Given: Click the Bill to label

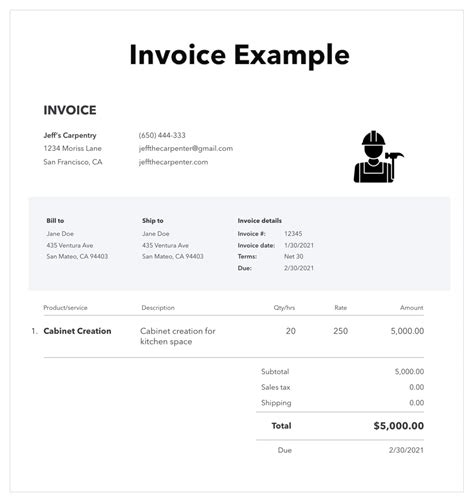Looking at the screenshot, I should tap(55, 221).
